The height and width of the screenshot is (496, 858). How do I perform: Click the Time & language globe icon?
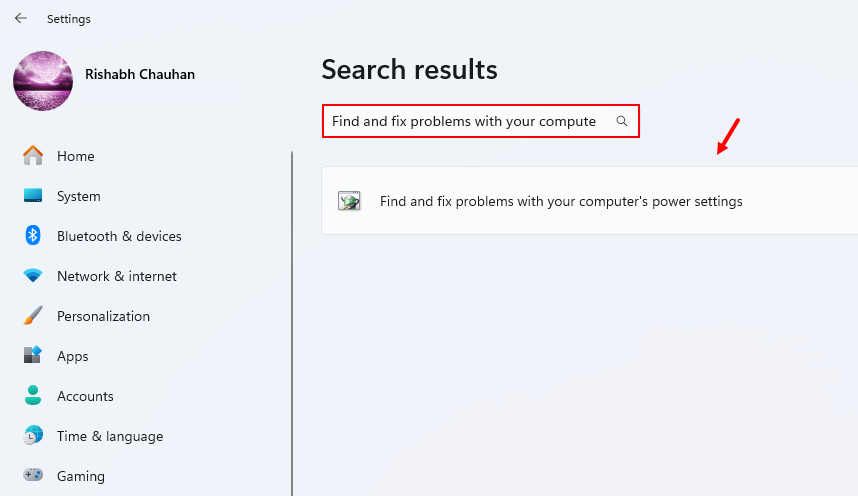[33, 435]
